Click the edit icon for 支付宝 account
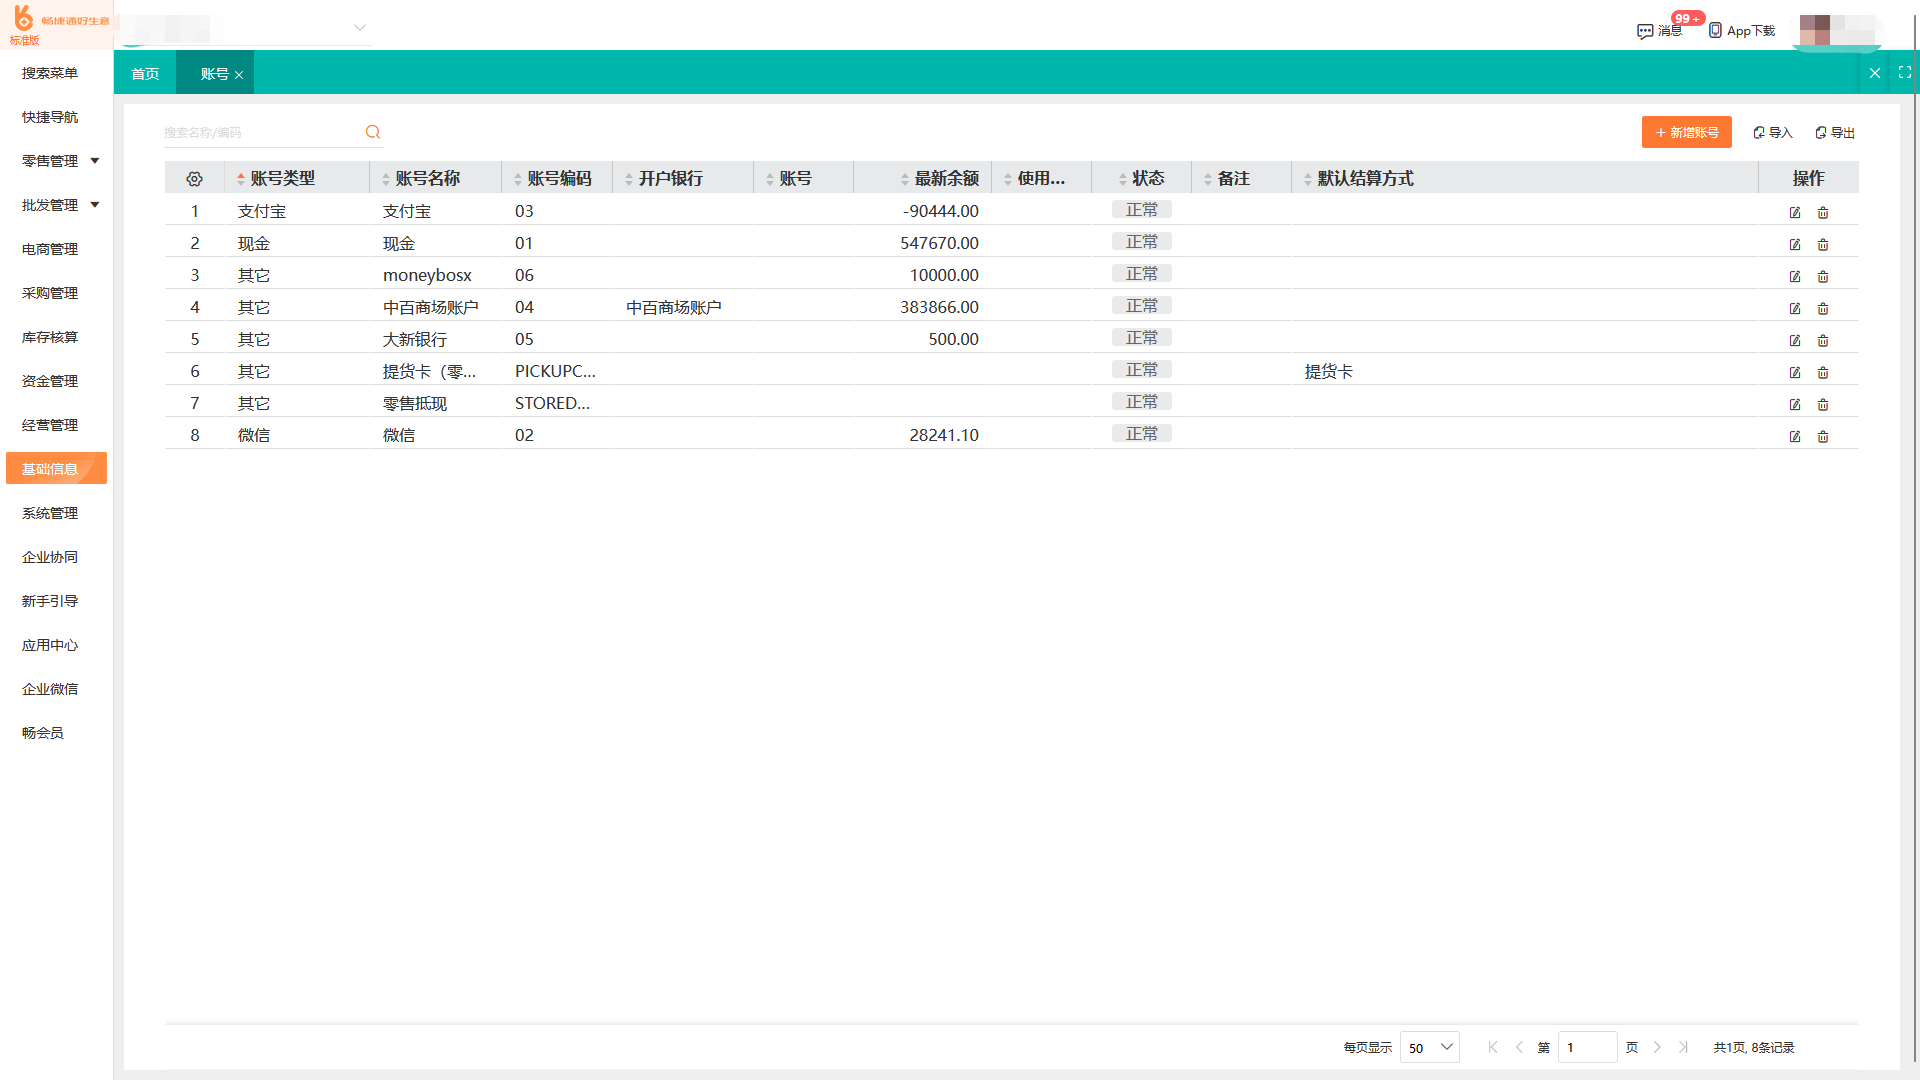 [x=1795, y=211]
